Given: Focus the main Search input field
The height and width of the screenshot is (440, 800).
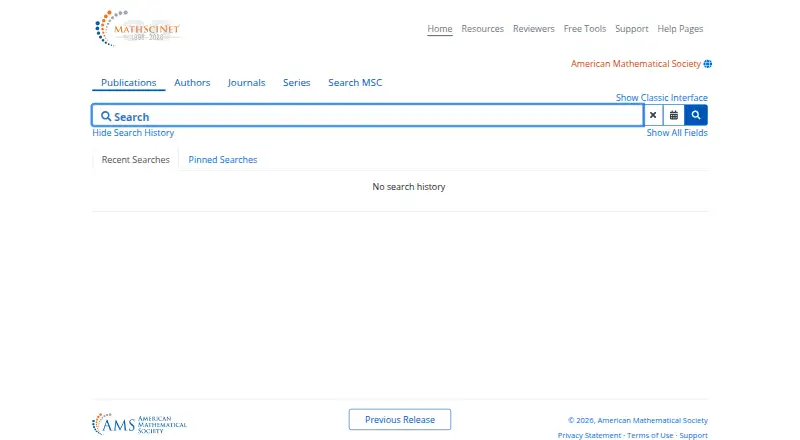Looking at the screenshot, I should pos(367,115).
